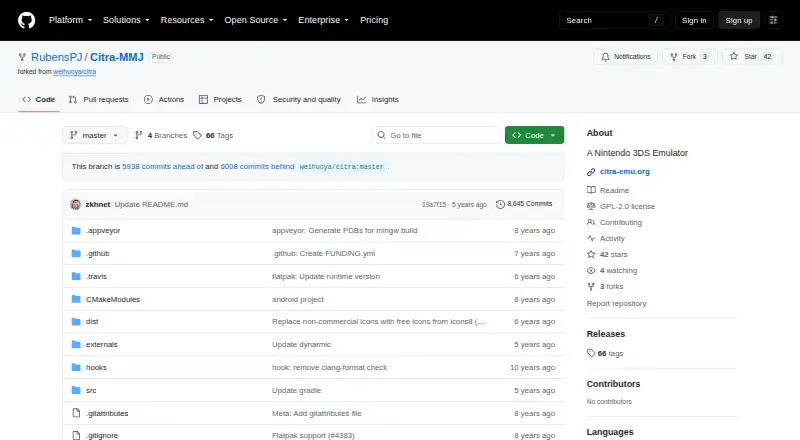Open 'hook: remove clang-format check' commit

tap(330, 368)
